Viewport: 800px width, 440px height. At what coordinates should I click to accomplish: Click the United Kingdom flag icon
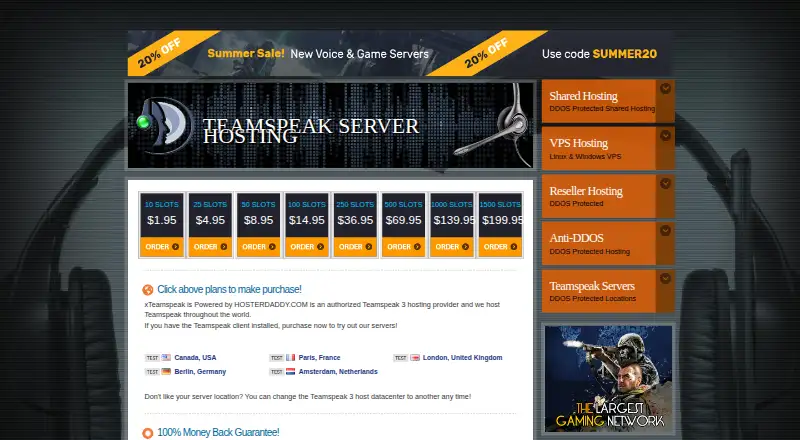415,358
